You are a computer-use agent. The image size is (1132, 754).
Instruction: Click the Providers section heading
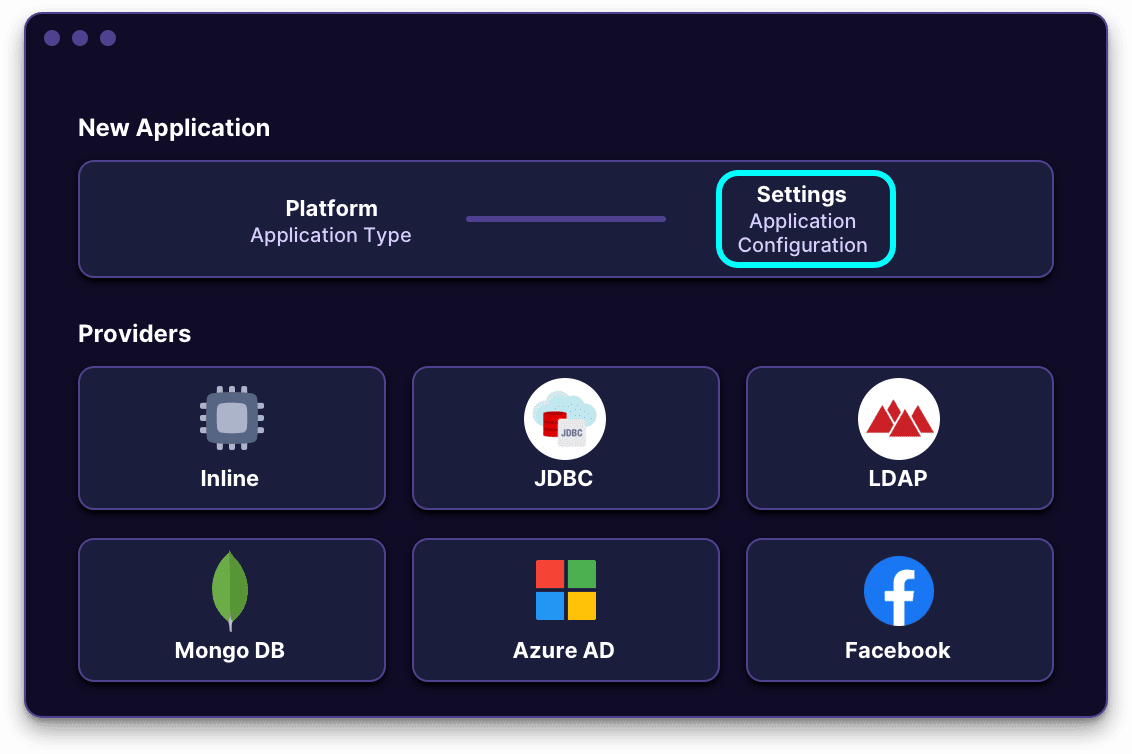(134, 334)
